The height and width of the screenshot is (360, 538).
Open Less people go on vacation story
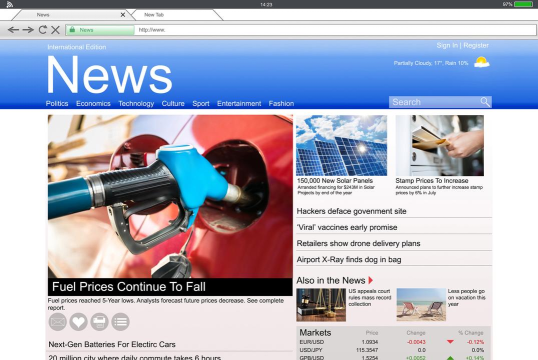466,298
